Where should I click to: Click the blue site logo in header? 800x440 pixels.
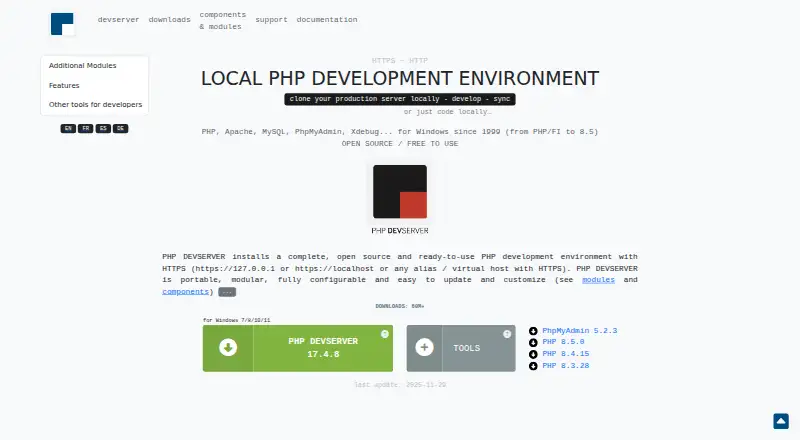[x=62, y=24]
